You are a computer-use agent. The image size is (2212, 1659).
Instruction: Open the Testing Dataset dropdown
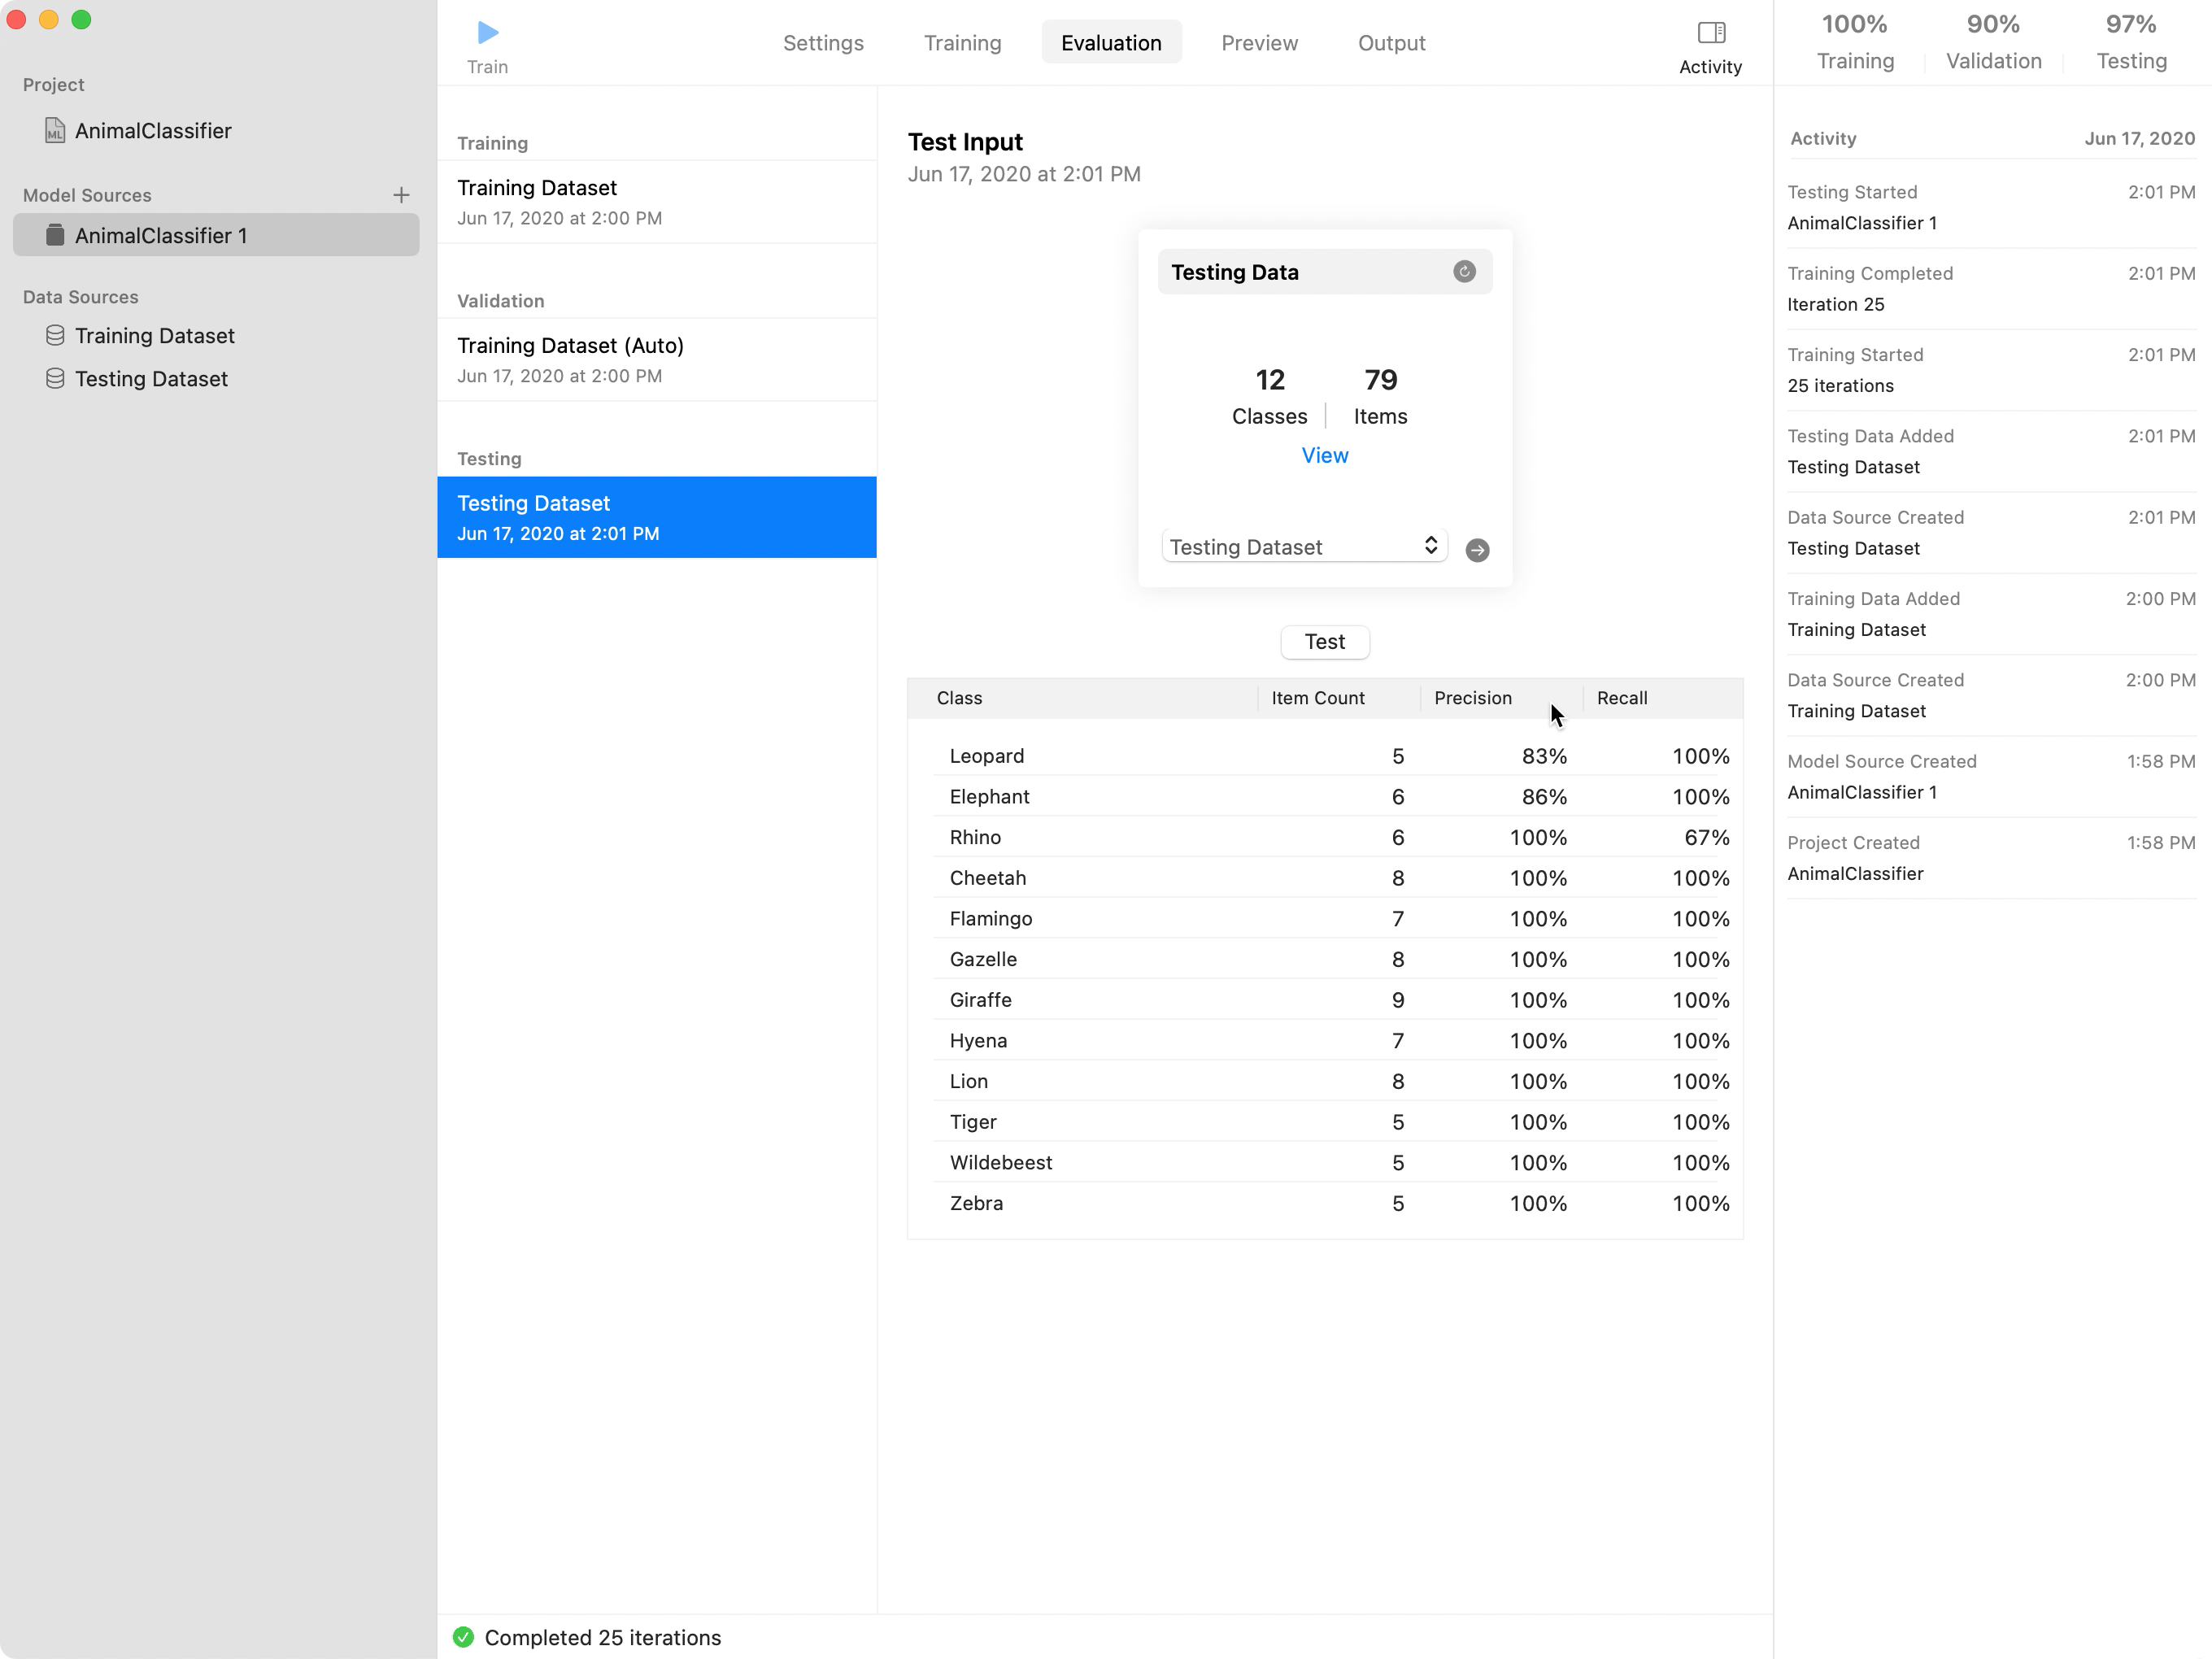[1303, 547]
